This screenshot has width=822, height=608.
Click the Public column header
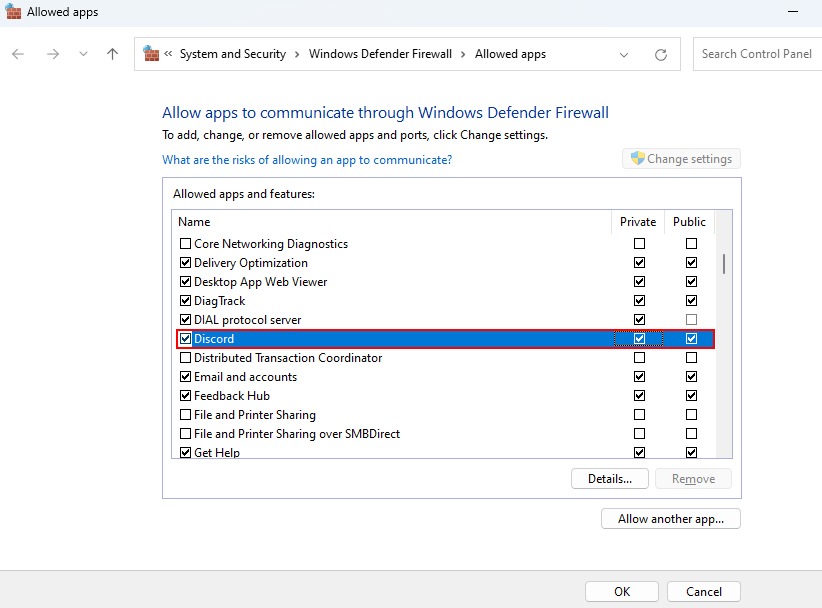click(x=689, y=222)
